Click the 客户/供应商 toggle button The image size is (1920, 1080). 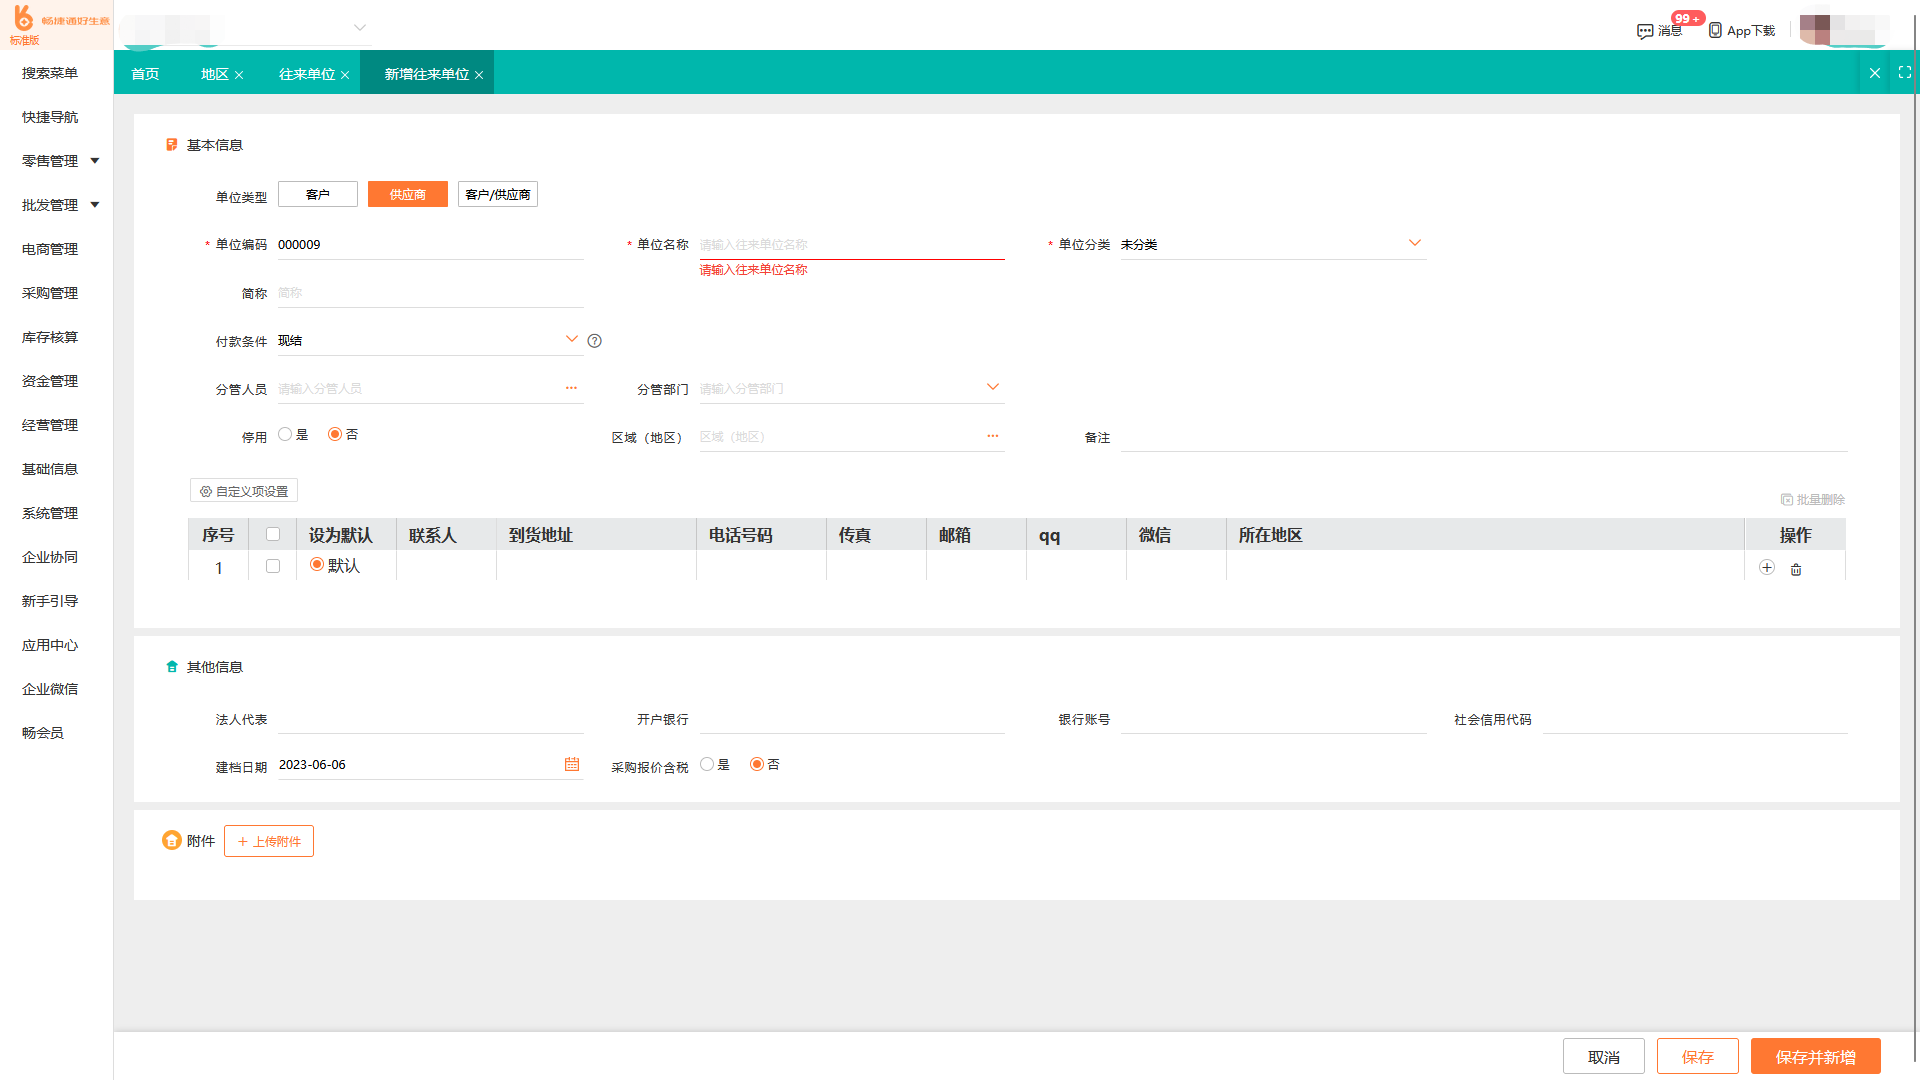coord(498,195)
